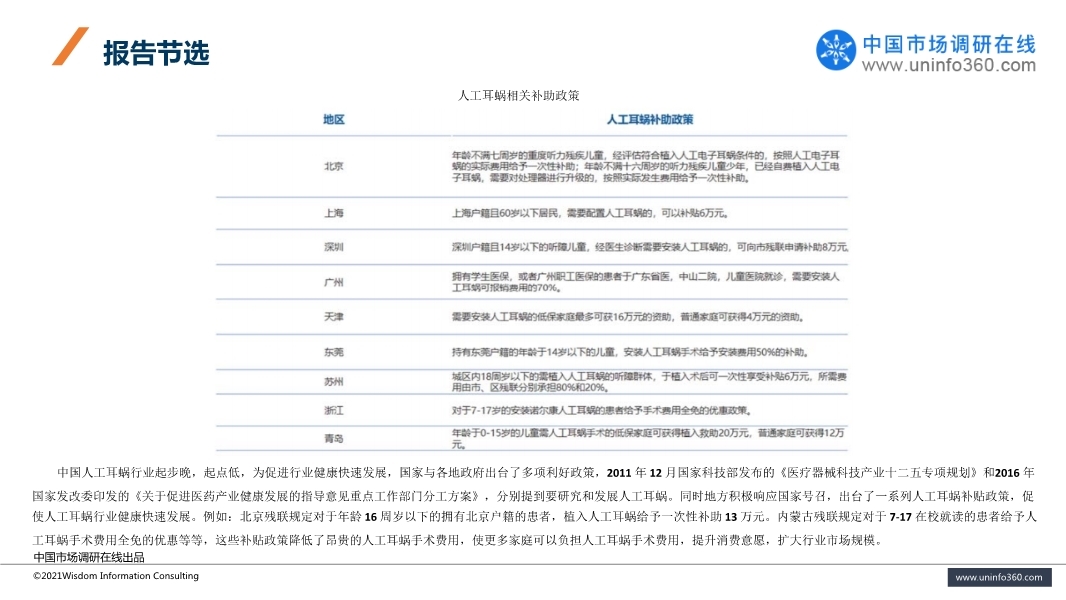Click the 深圳 region row
1066x600 pixels.
coord(334,246)
